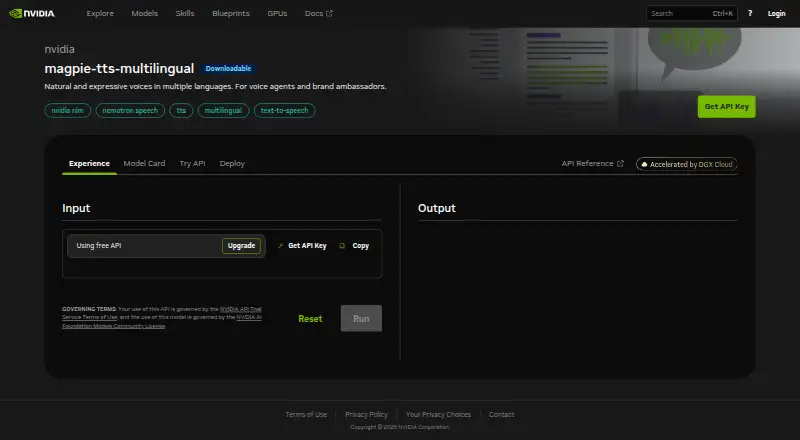Open the help question mark icon
800x440 pixels.
point(749,13)
